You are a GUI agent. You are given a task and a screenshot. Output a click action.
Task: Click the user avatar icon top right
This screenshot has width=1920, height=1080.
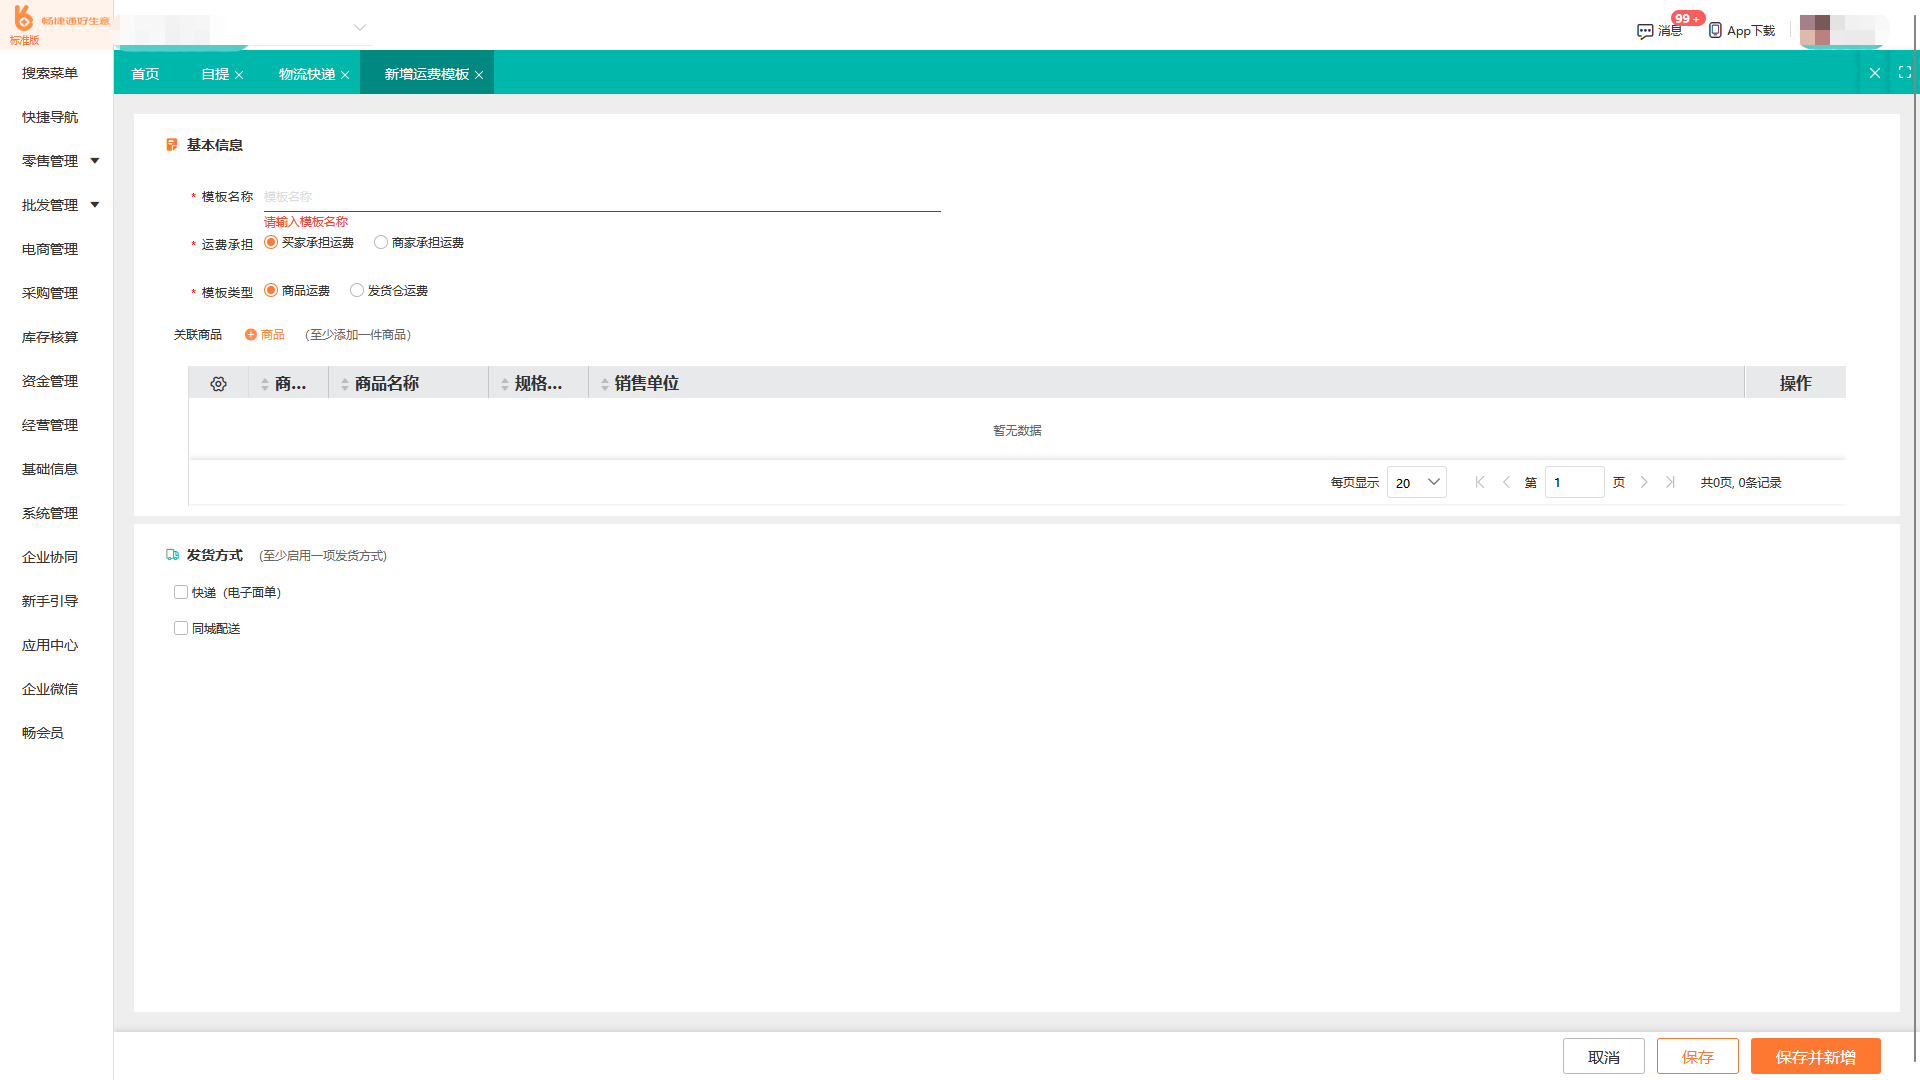pyautogui.click(x=1818, y=29)
